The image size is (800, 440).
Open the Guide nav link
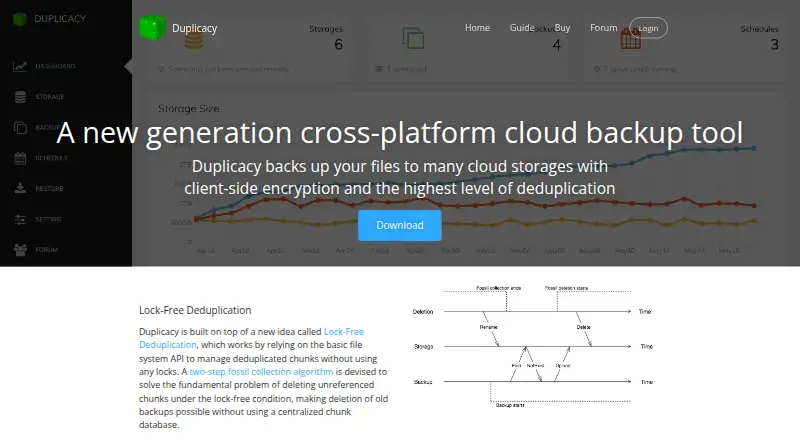point(522,28)
